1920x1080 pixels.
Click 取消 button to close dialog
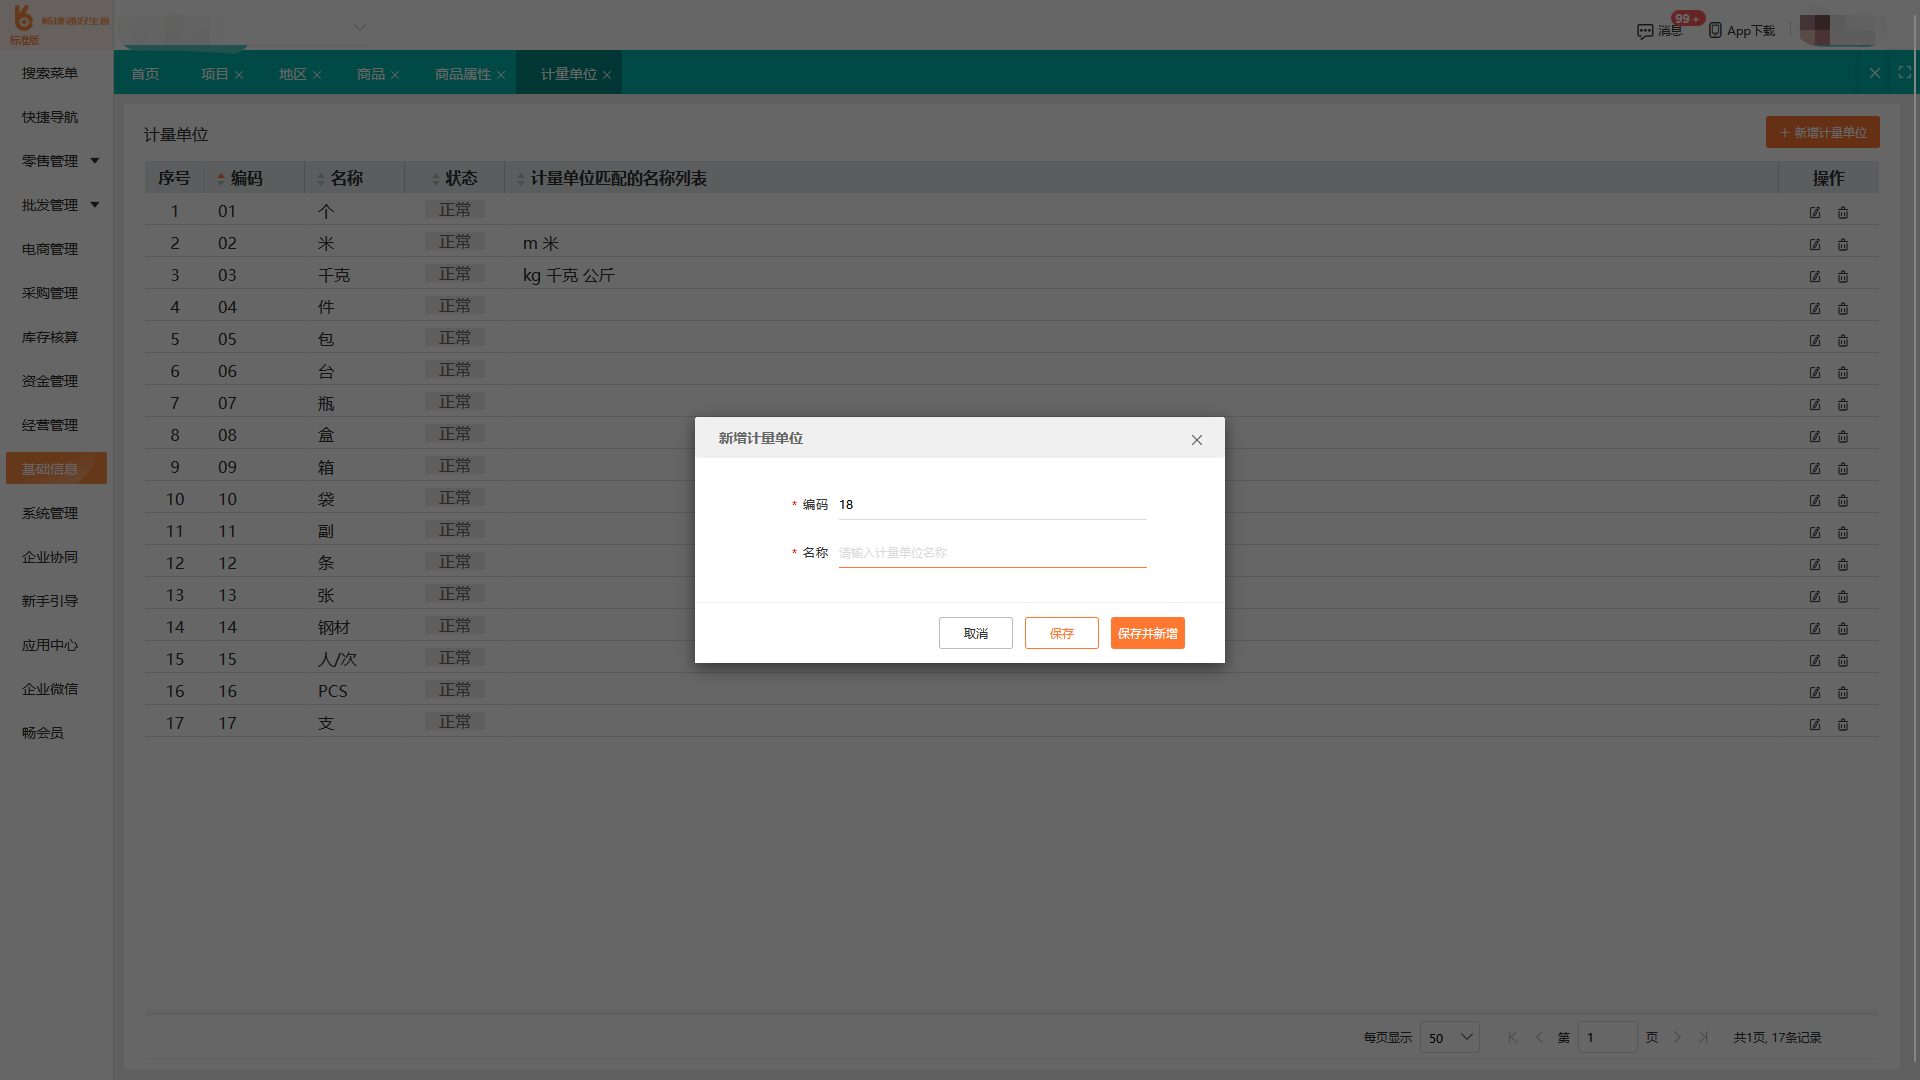coord(976,633)
